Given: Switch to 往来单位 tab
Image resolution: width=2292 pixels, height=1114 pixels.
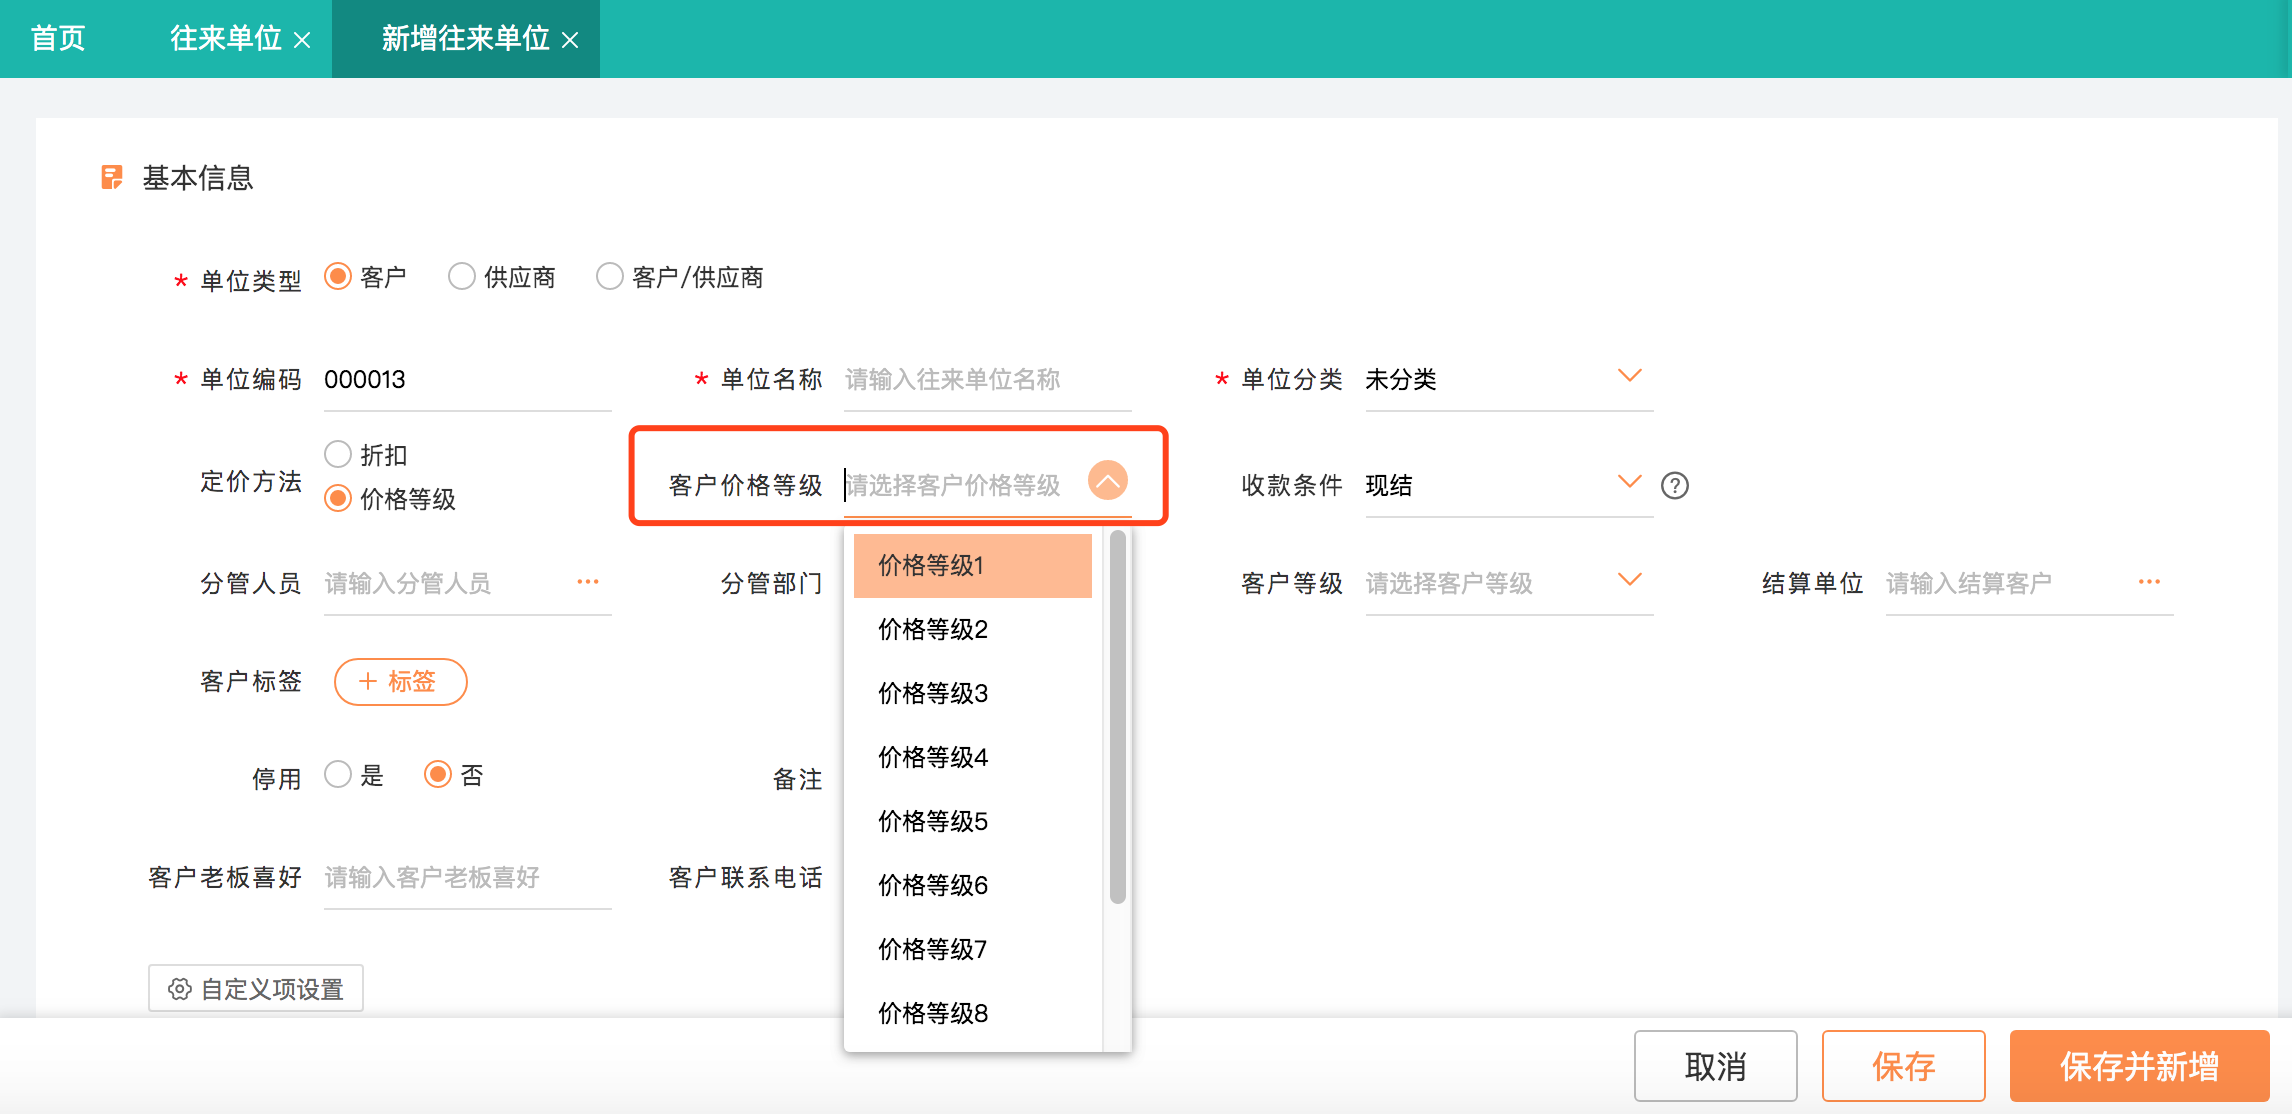Looking at the screenshot, I should point(229,39).
